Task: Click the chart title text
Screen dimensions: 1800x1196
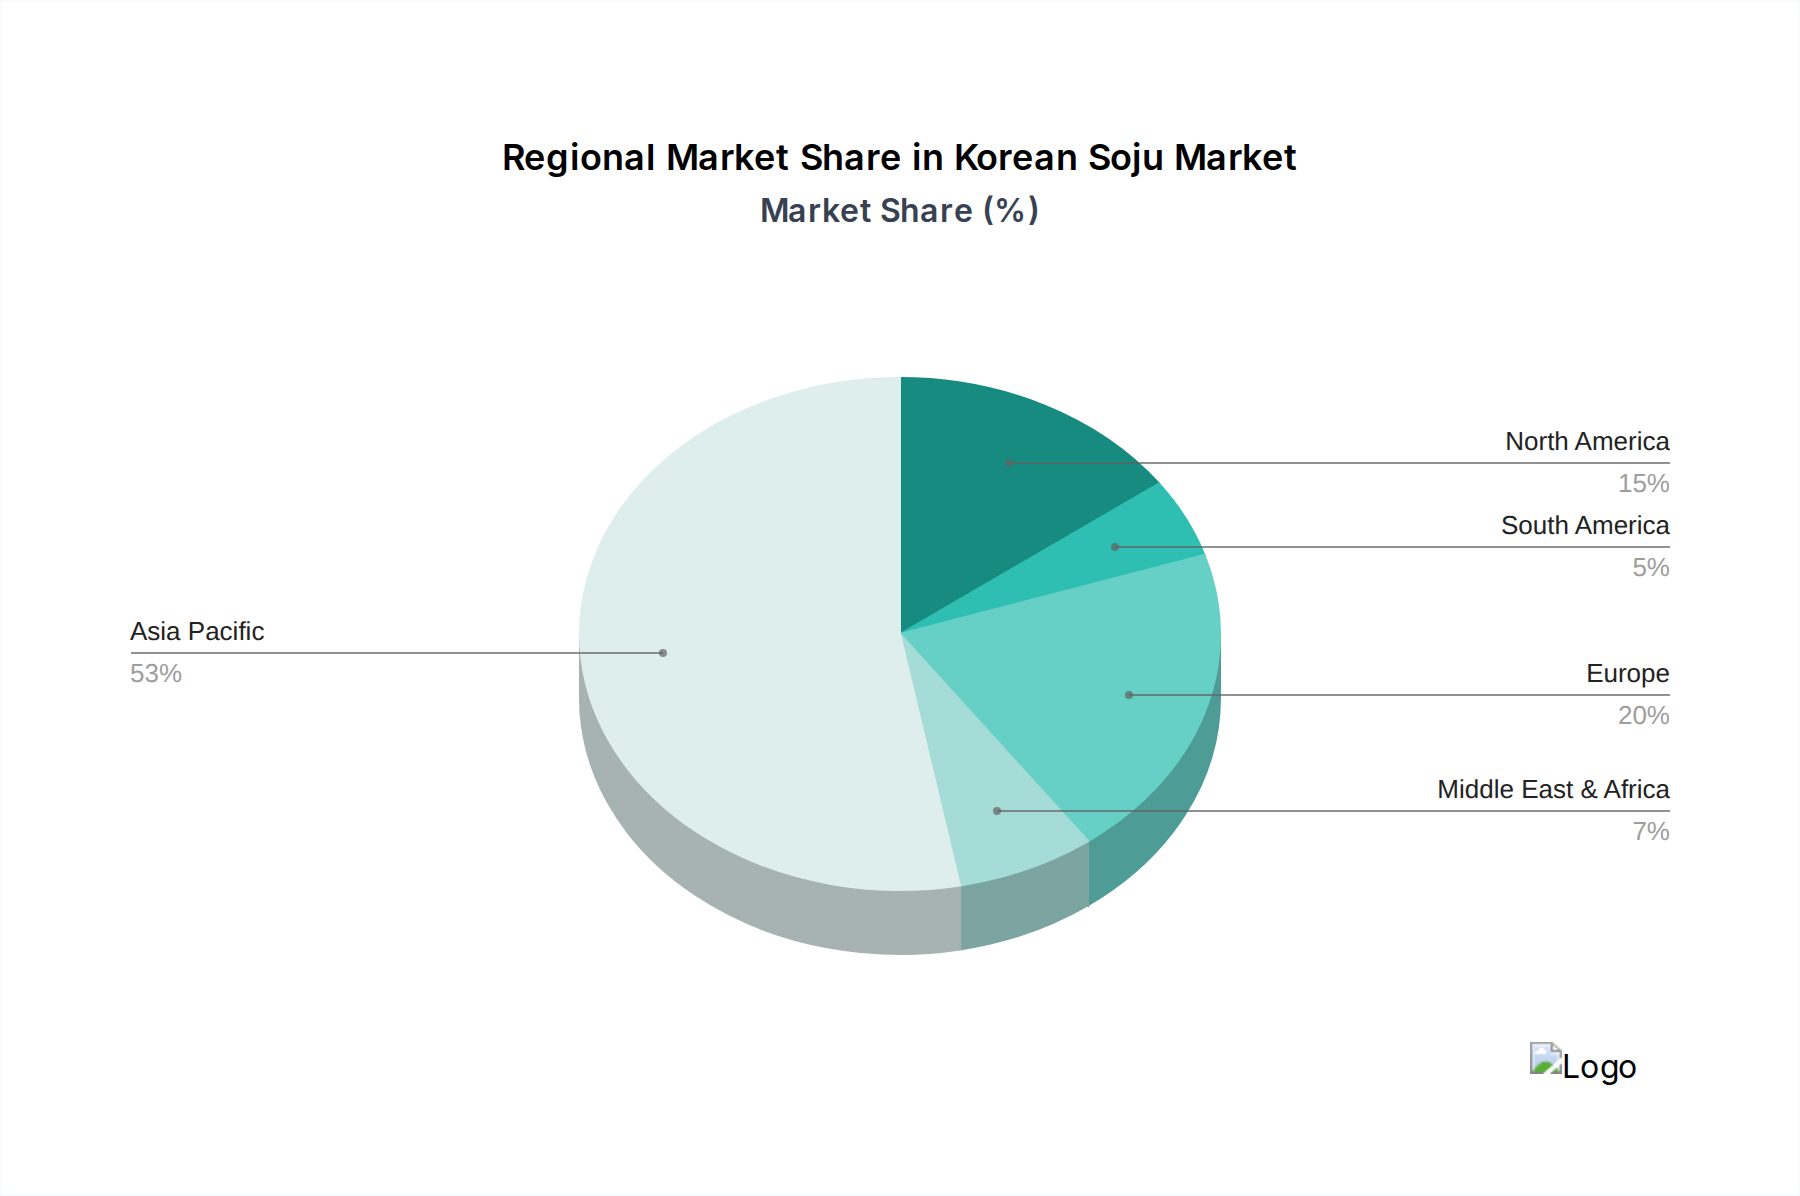Action: pos(898,157)
